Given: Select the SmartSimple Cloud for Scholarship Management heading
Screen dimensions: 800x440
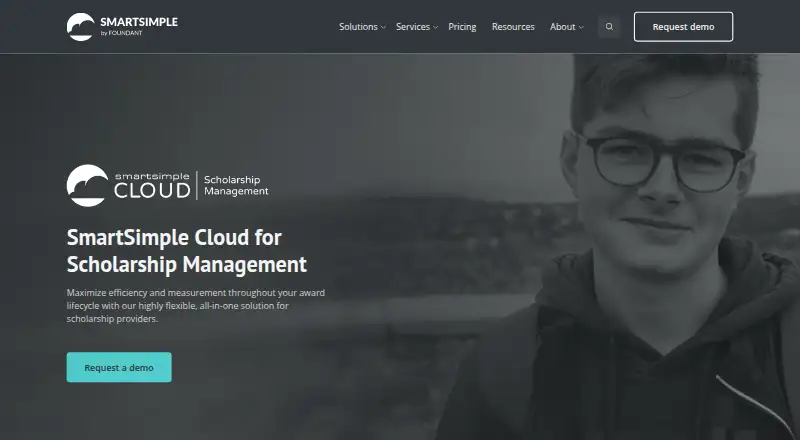Looking at the screenshot, I should (x=187, y=251).
